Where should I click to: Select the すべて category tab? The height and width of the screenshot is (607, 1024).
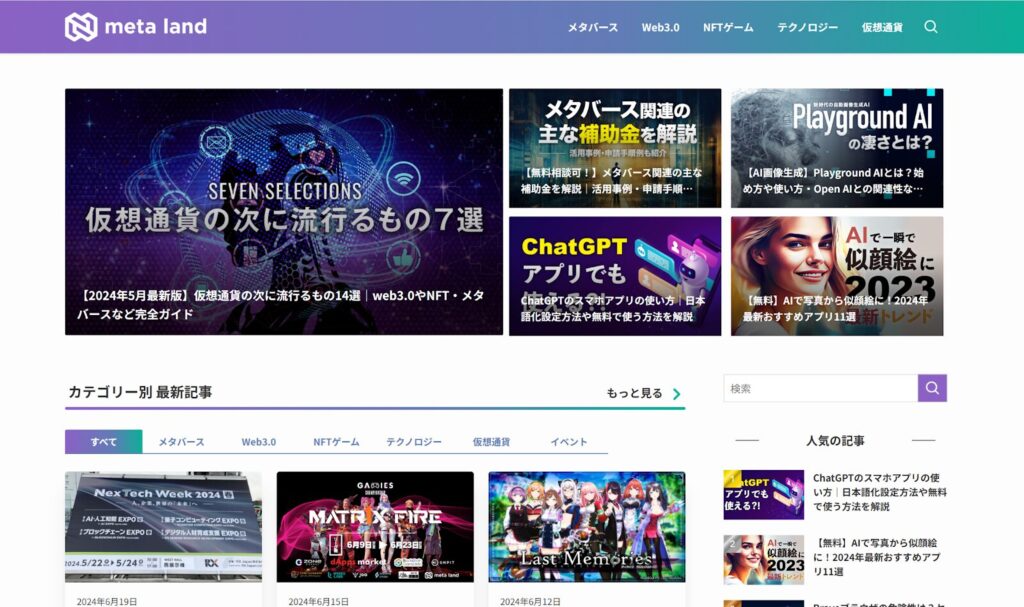(x=104, y=442)
